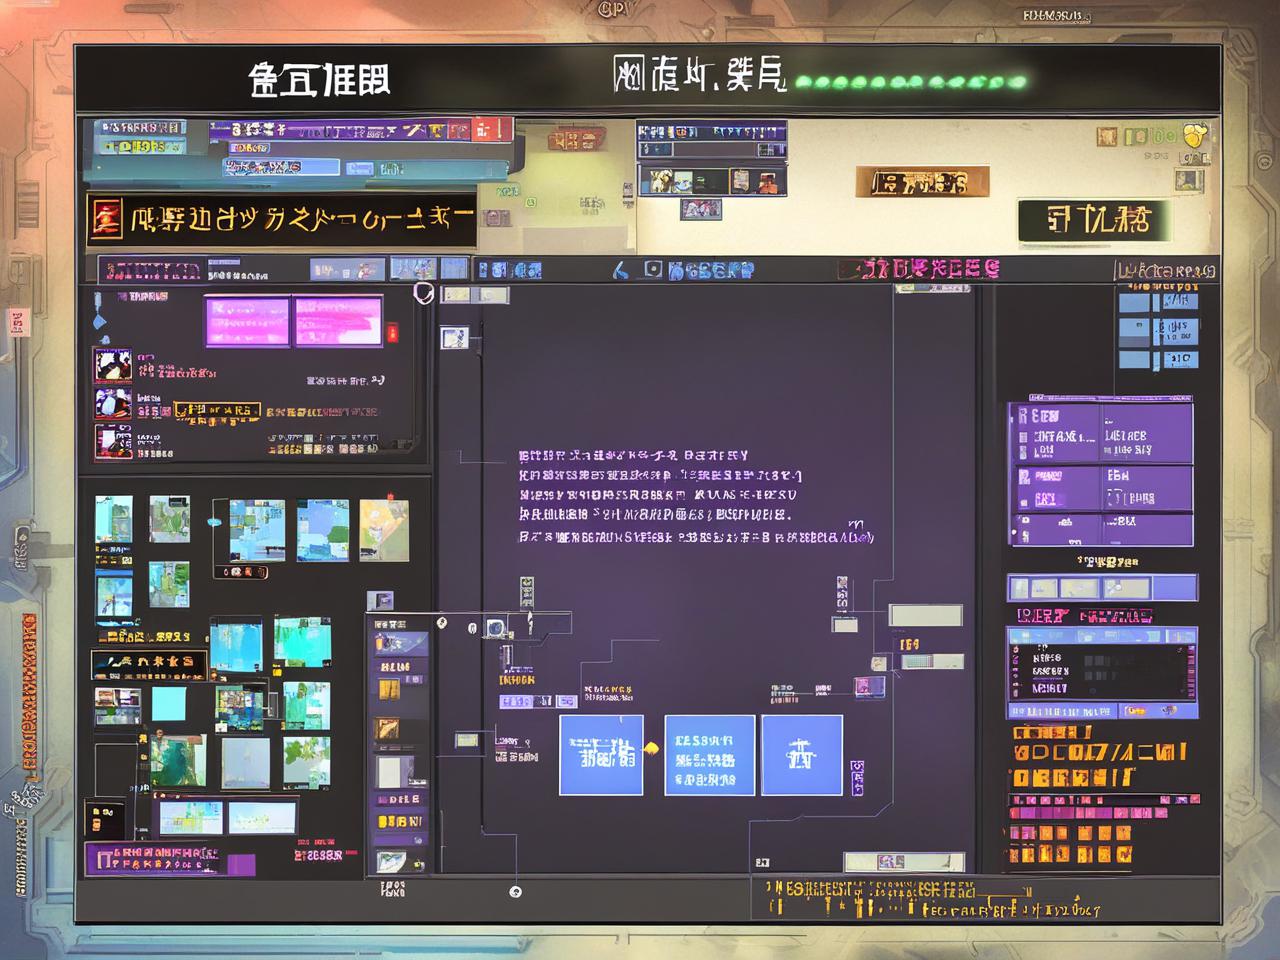This screenshot has width=1280, height=960.
Task: Click the small red icon beside the pink panels
Action: coord(393,332)
